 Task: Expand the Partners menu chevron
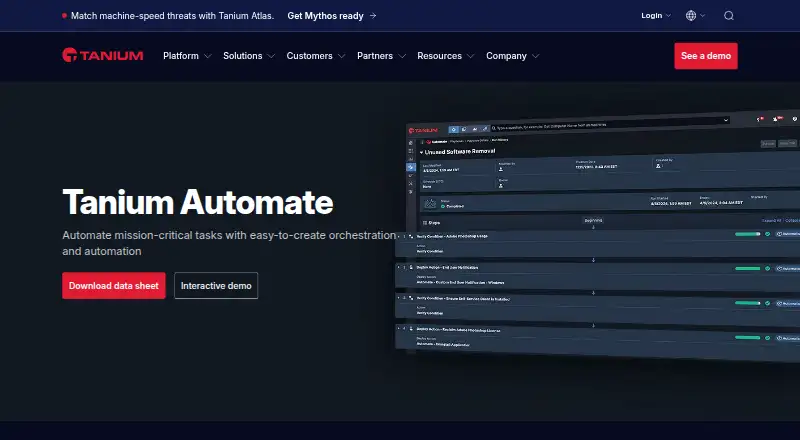pyautogui.click(x=402, y=56)
